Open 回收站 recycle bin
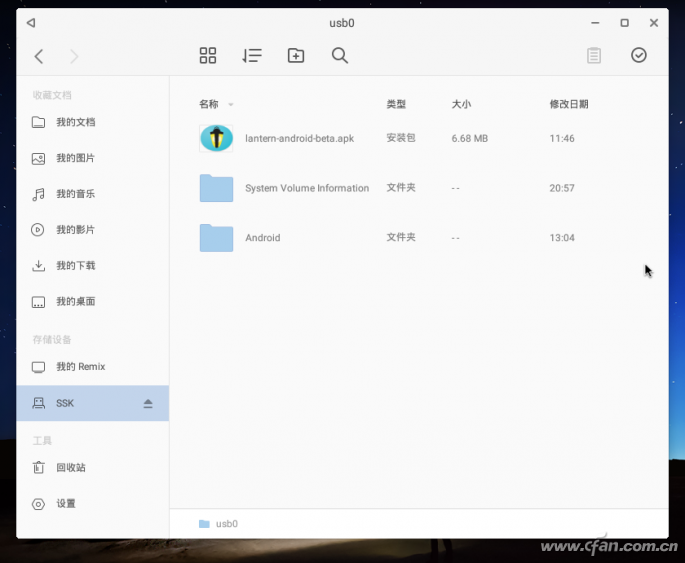This screenshot has width=685, height=563. tap(70, 468)
